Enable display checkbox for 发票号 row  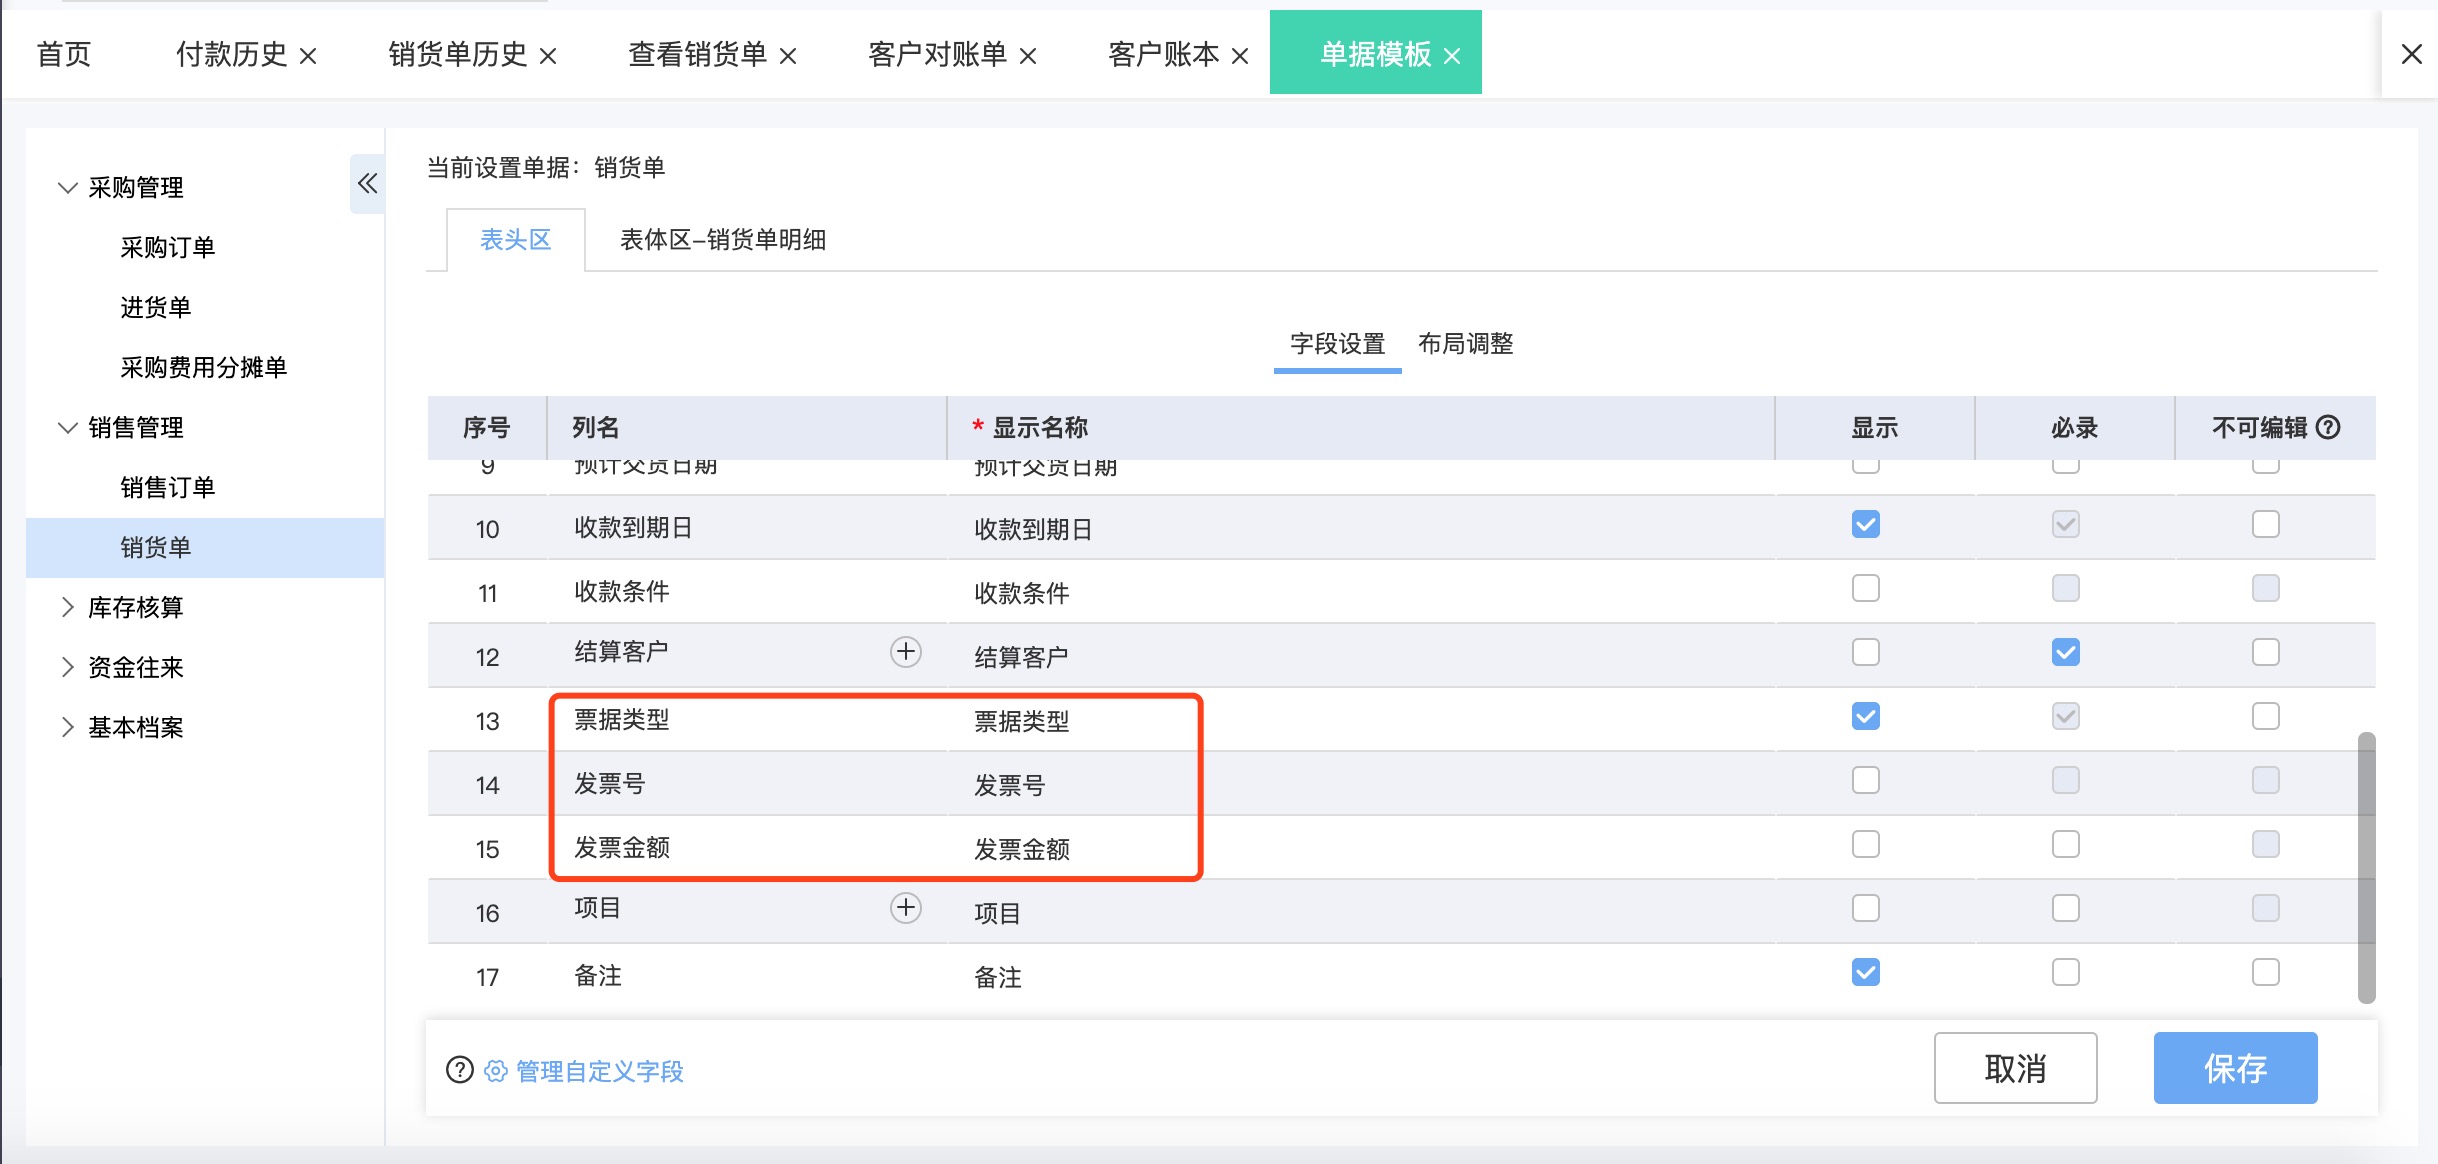1866,782
